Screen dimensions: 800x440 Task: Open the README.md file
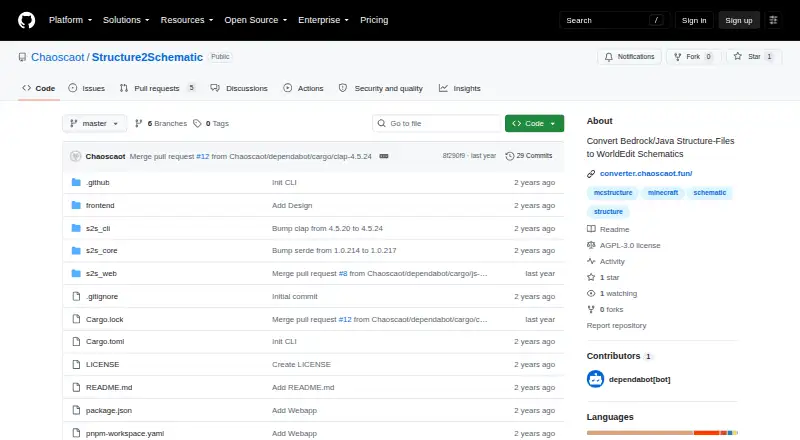click(x=109, y=387)
